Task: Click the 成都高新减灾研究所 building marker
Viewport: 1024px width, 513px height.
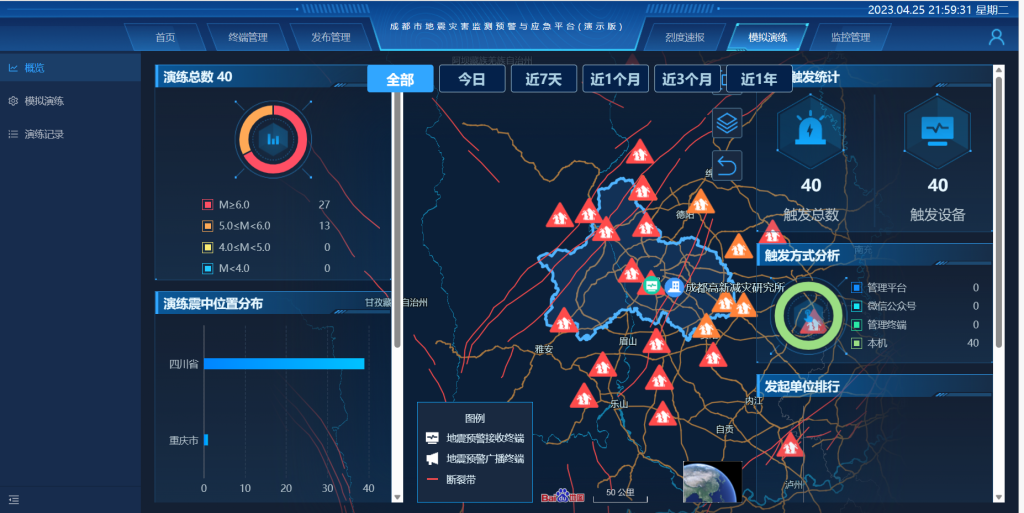Action: click(674, 287)
